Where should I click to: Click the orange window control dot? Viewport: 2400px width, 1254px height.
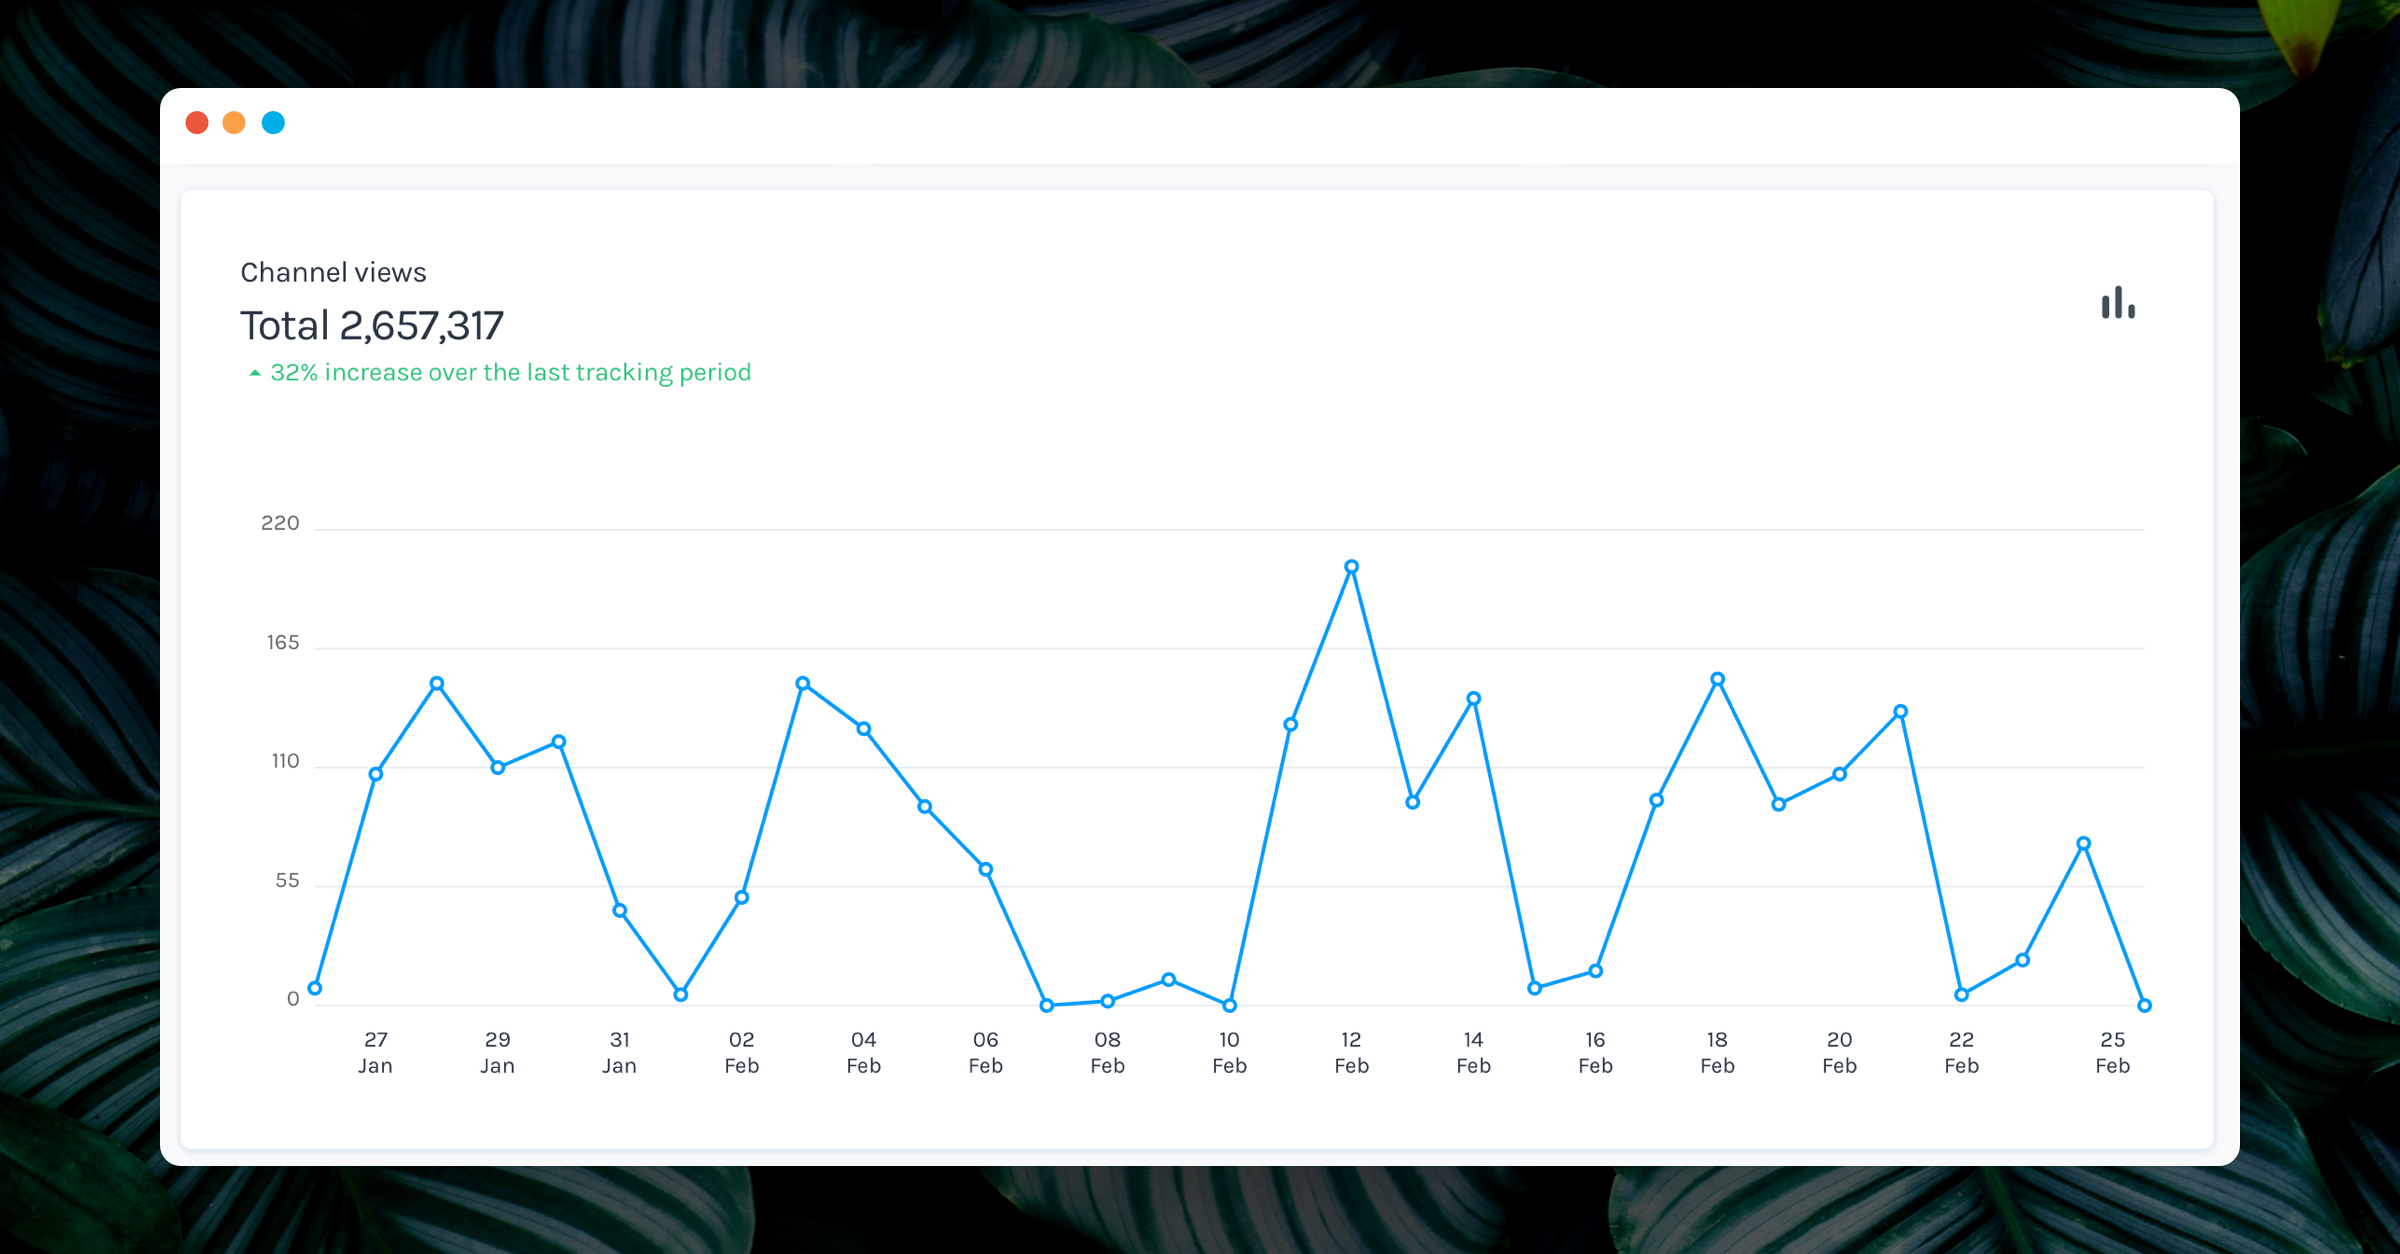point(235,122)
